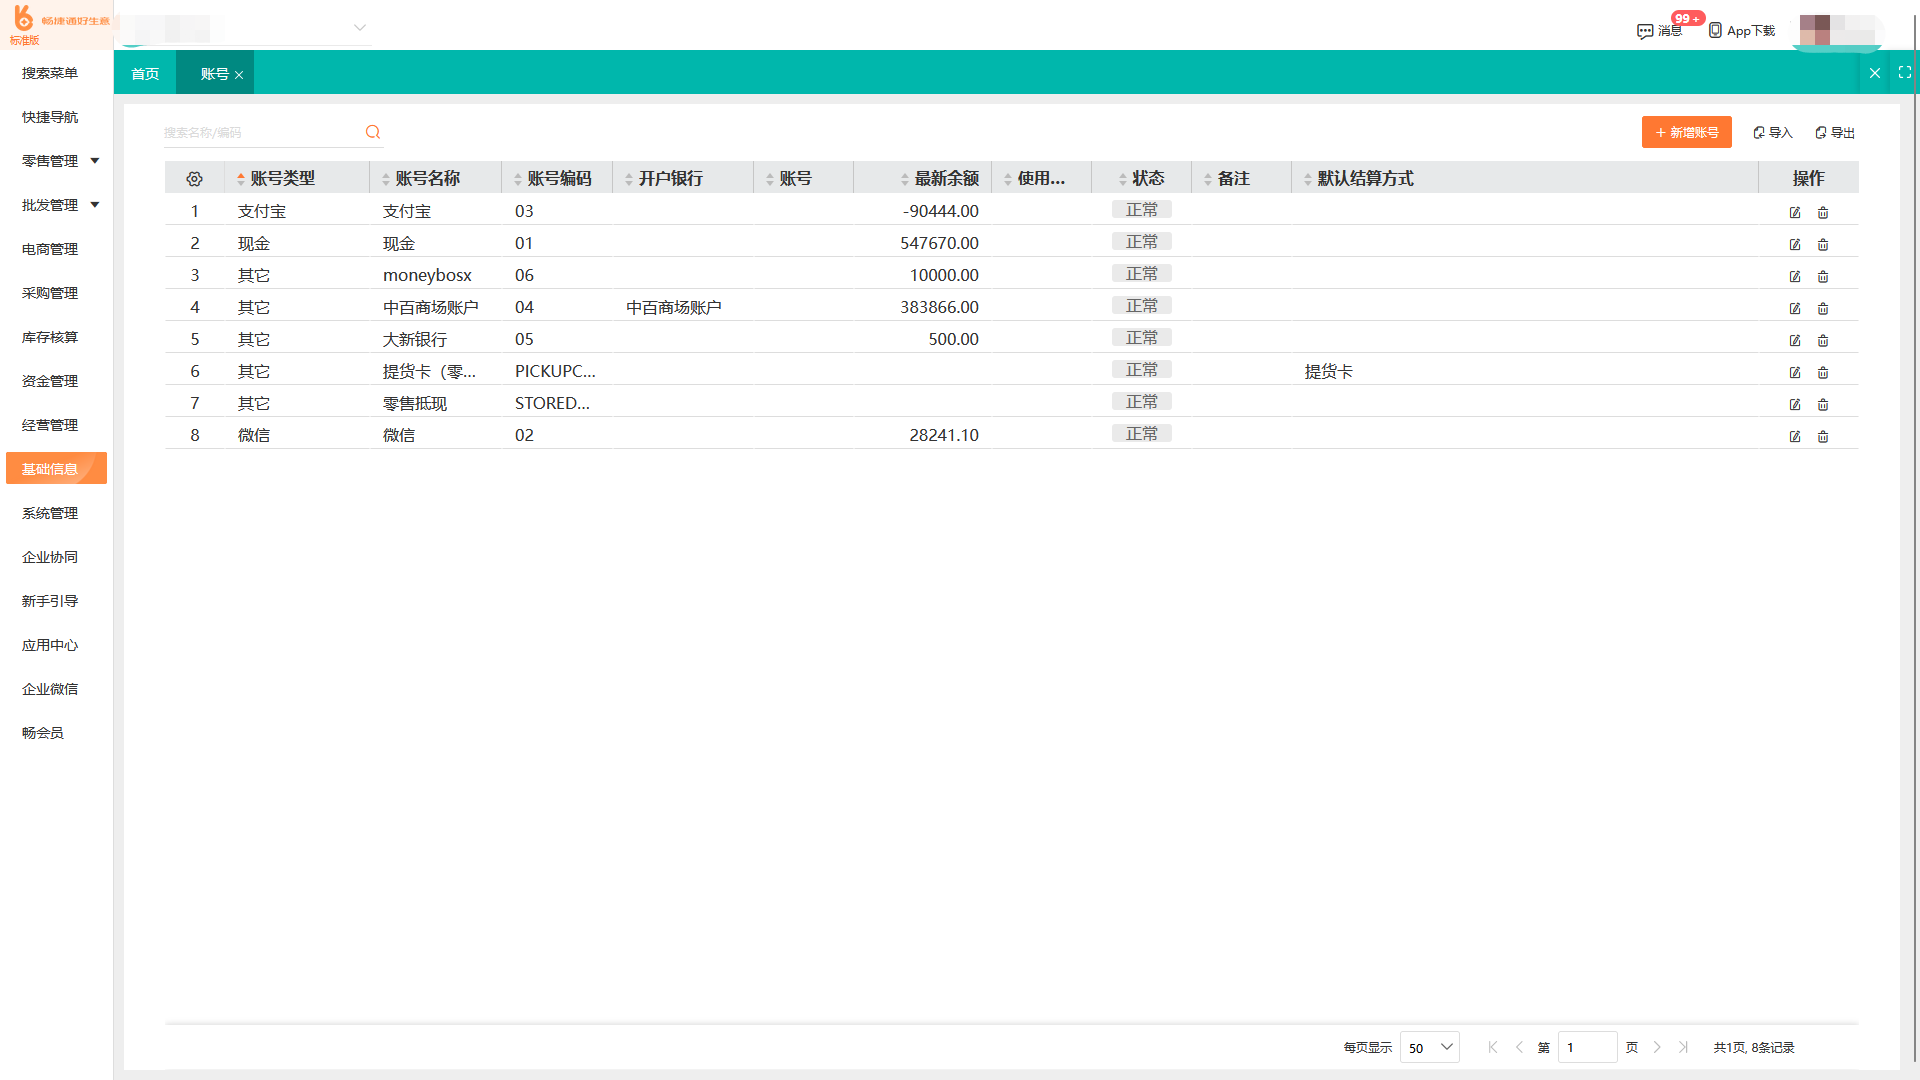Switch to the 首页 tab
1920x1080 pixels.
[144, 74]
